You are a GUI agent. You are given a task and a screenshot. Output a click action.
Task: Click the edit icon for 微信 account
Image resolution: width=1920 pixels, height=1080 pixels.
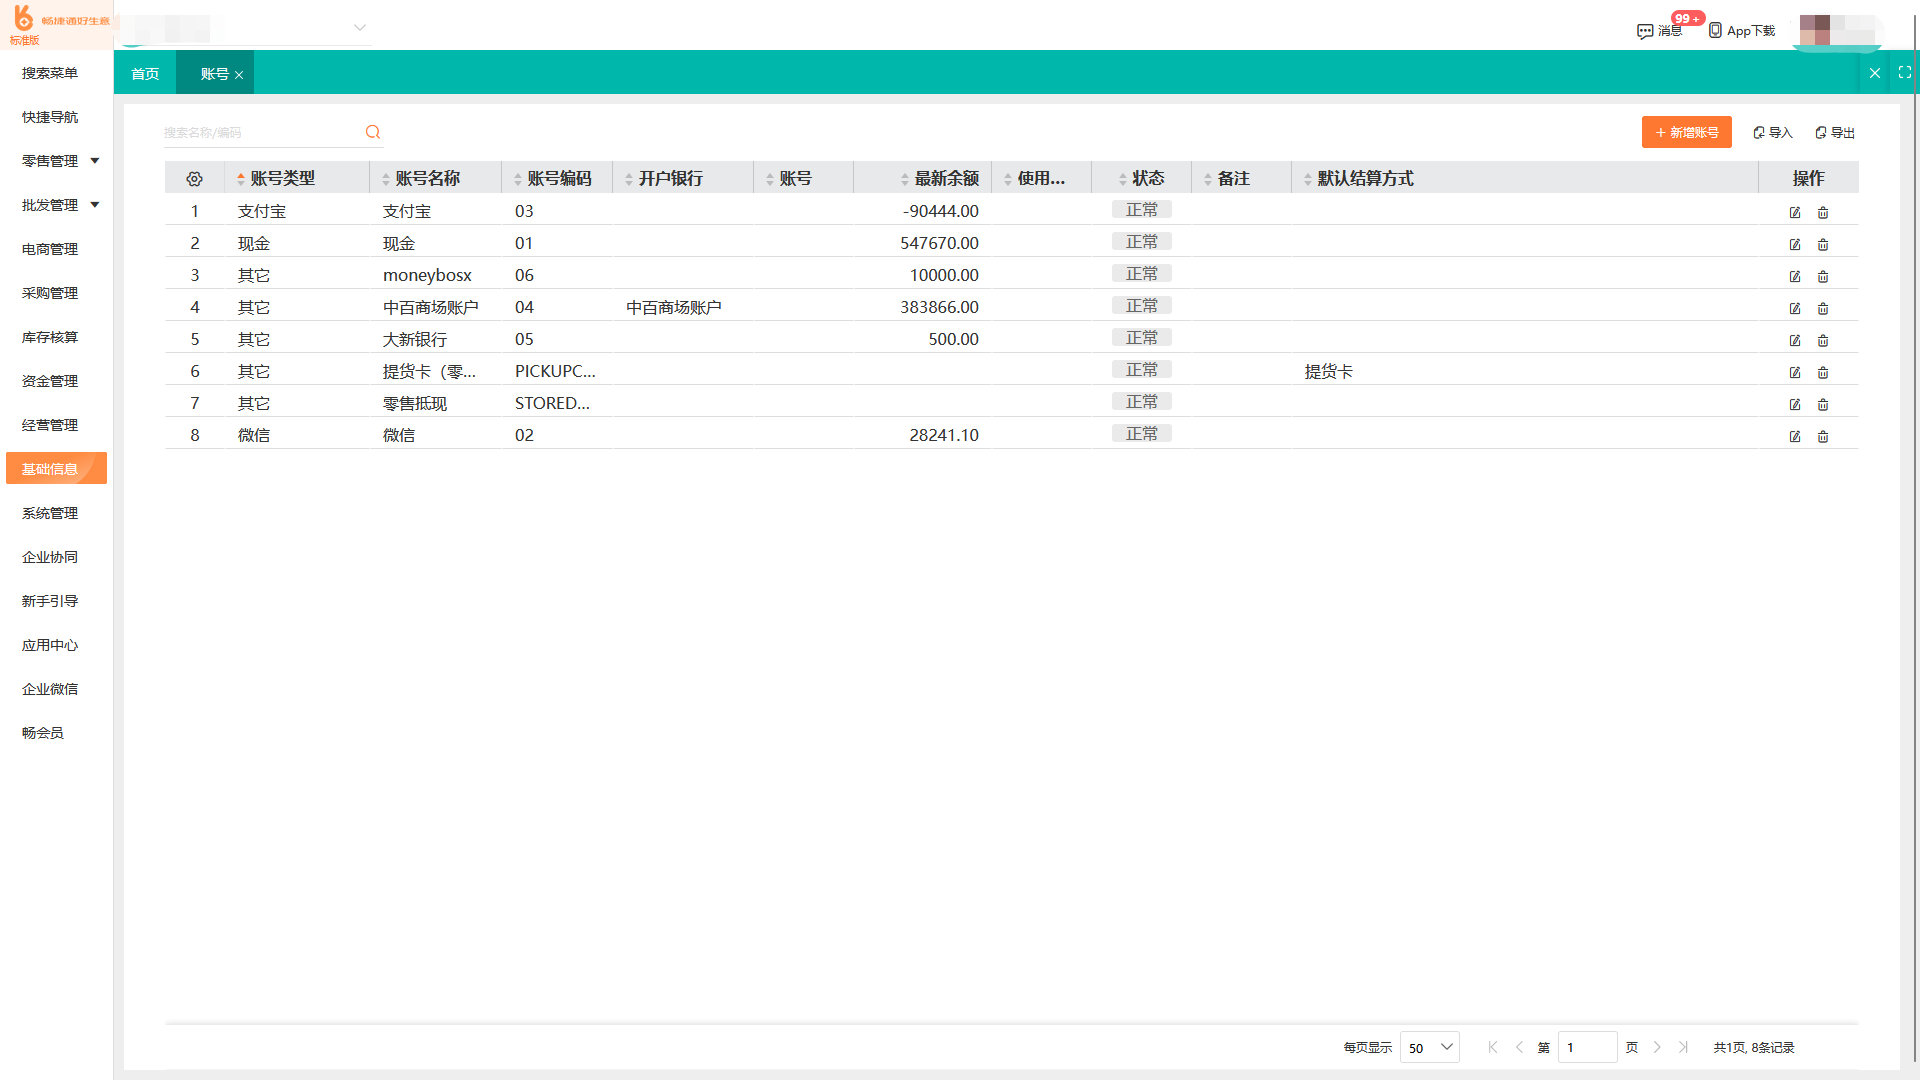click(1795, 435)
